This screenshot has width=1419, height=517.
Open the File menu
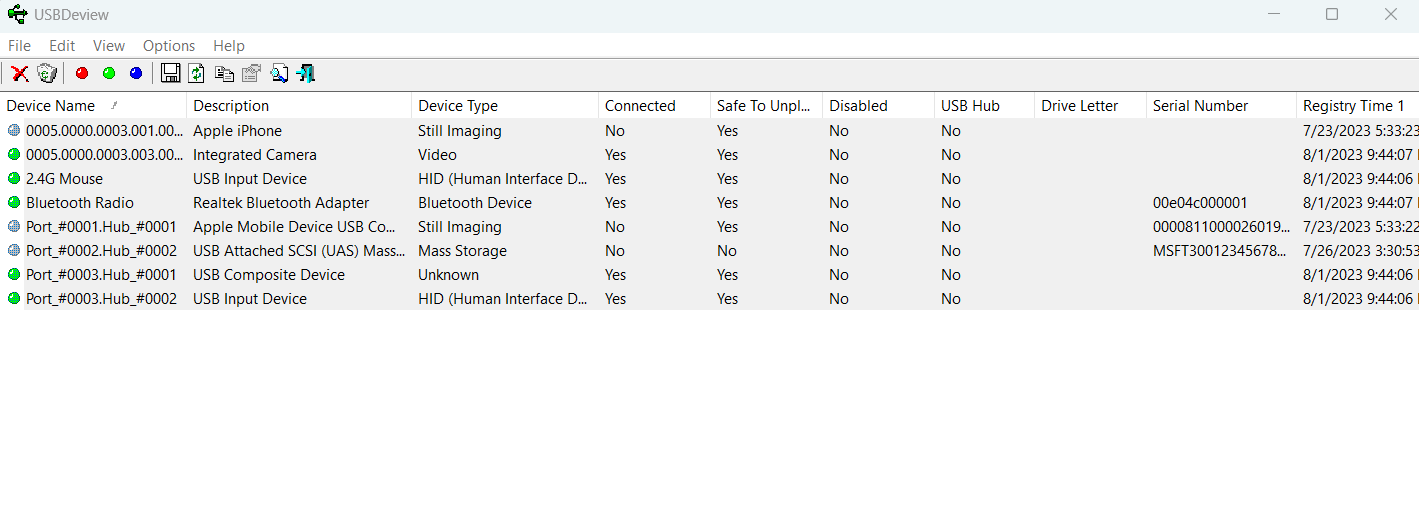point(19,46)
